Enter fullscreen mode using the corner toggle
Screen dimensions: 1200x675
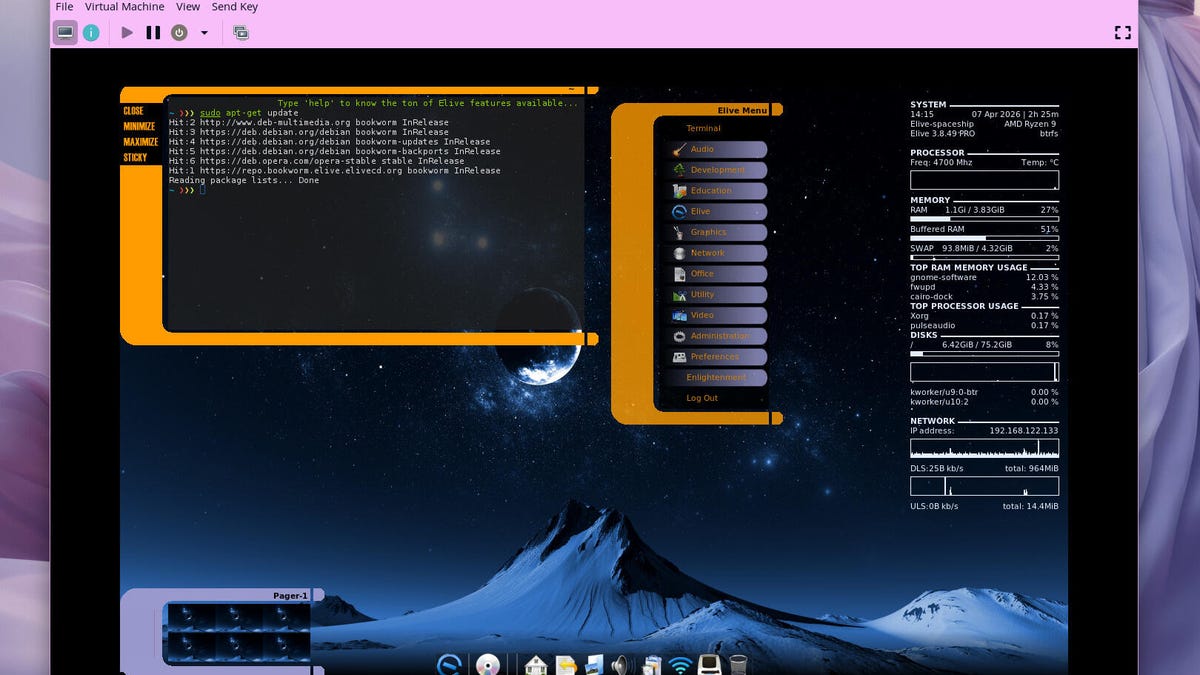1122,32
